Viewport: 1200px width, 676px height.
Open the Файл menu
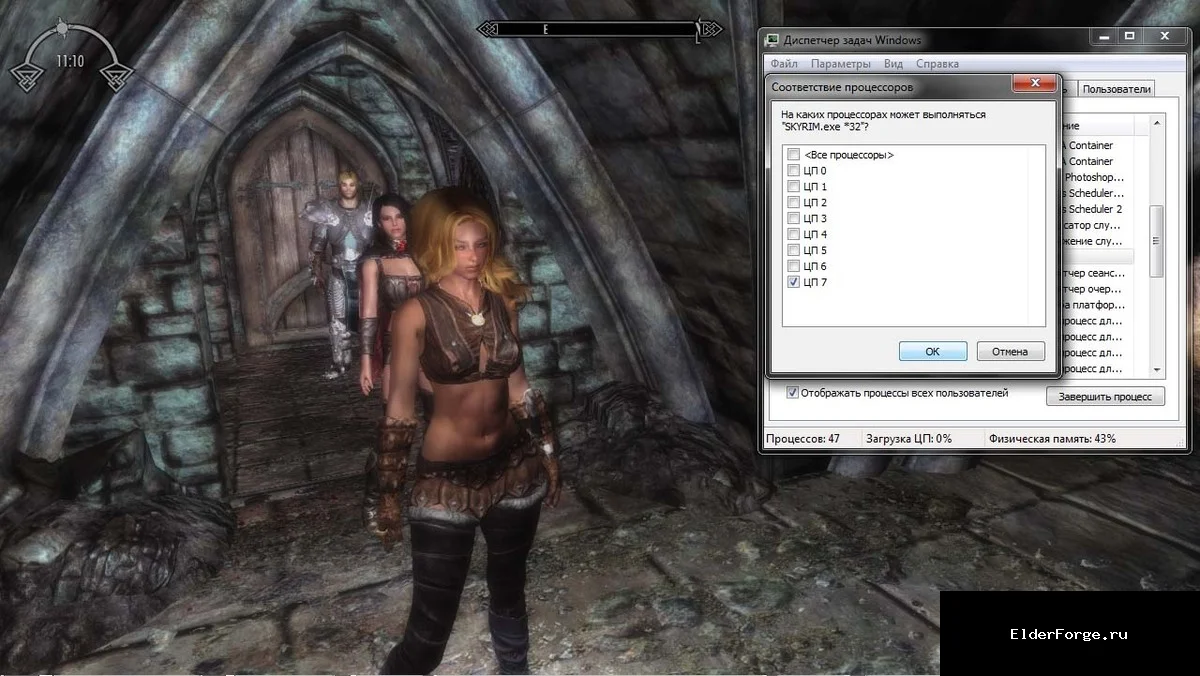pyautogui.click(x=783, y=64)
